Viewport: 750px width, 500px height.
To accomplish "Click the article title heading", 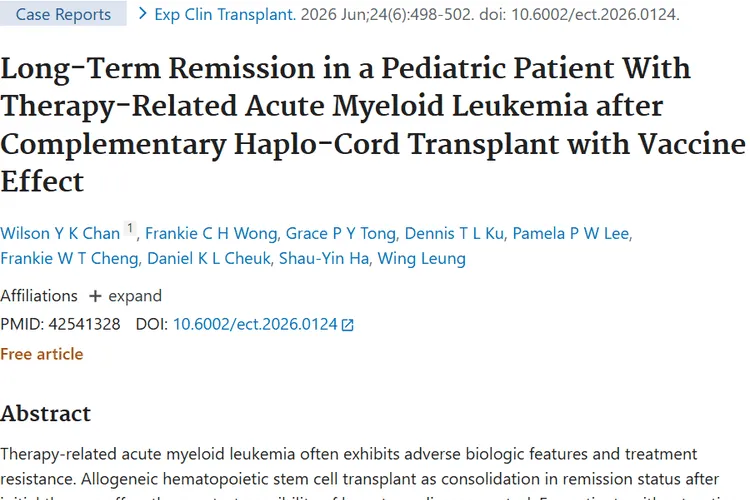I will click(x=373, y=124).
